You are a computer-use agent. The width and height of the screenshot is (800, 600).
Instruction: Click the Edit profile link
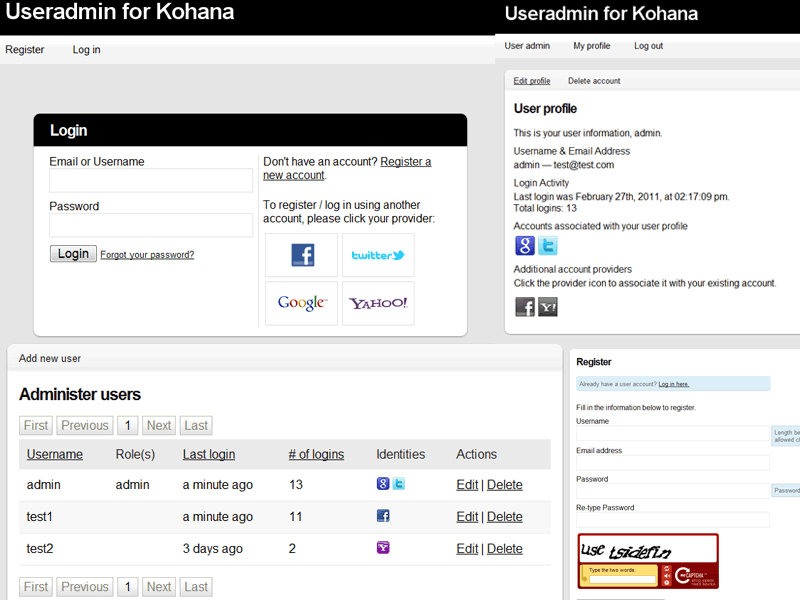click(531, 80)
